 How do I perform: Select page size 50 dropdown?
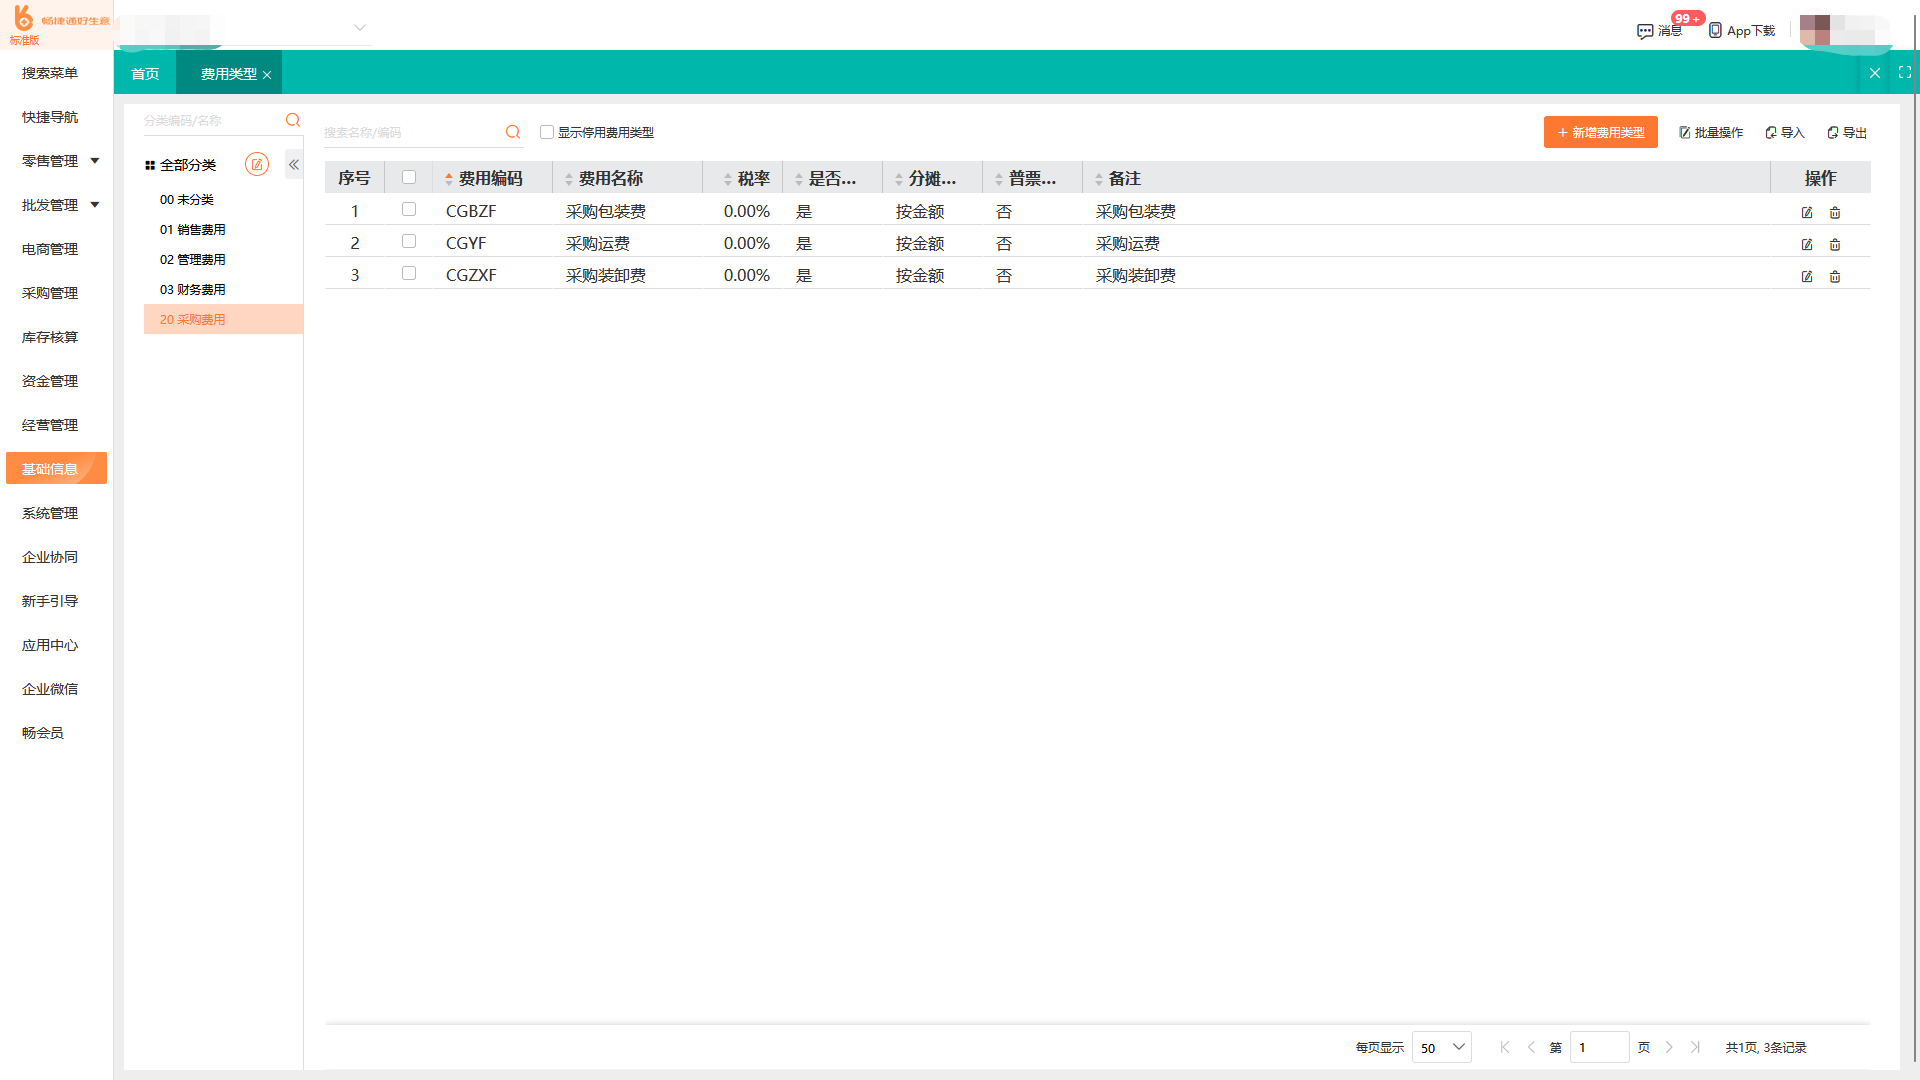(1440, 1047)
